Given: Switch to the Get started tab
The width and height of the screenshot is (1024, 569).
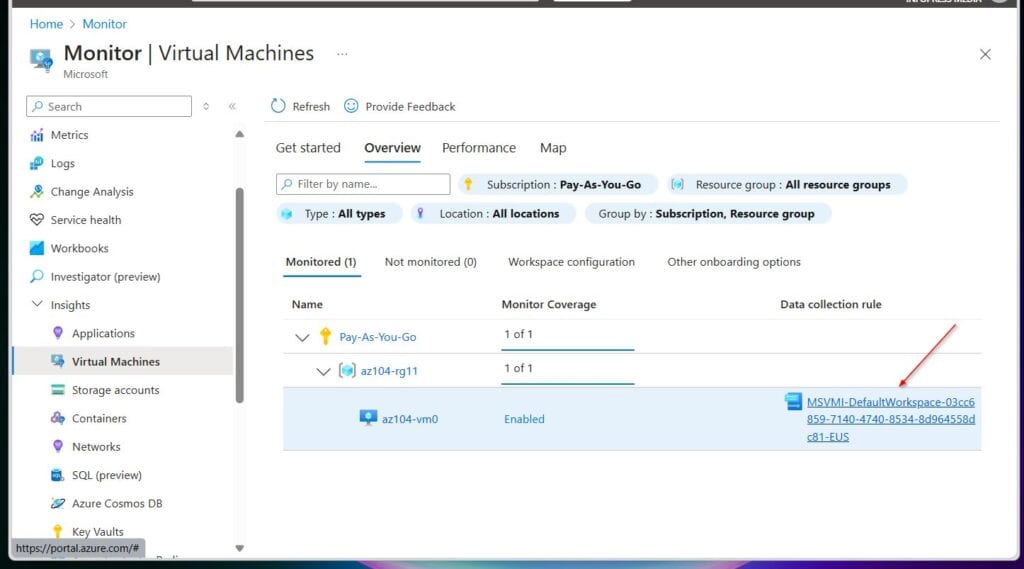Looking at the screenshot, I should pos(308,148).
